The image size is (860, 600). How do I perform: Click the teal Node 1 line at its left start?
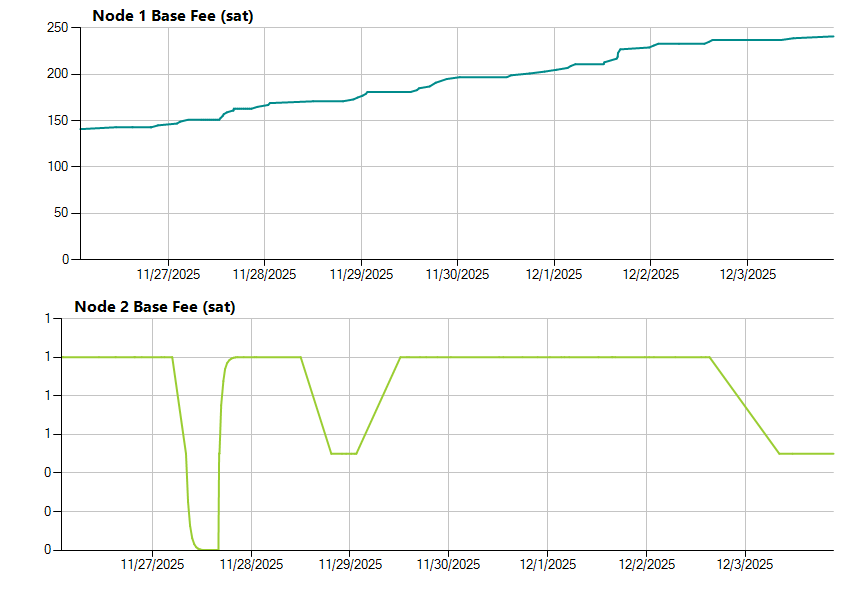point(83,129)
